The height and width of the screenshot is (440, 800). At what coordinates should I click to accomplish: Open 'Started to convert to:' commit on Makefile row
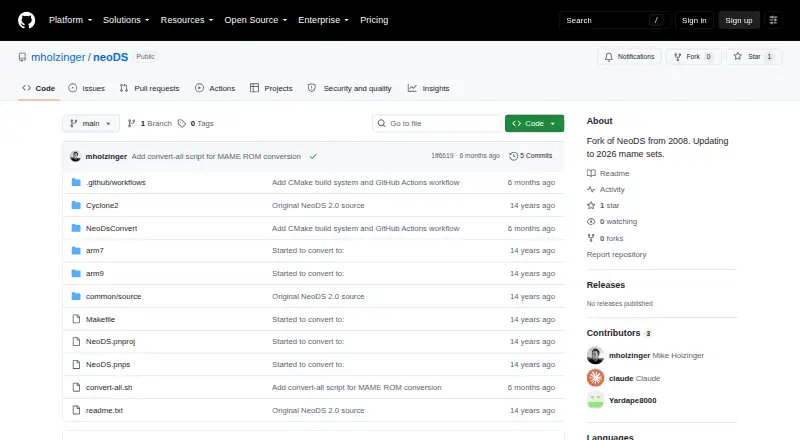click(x=308, y=319)
